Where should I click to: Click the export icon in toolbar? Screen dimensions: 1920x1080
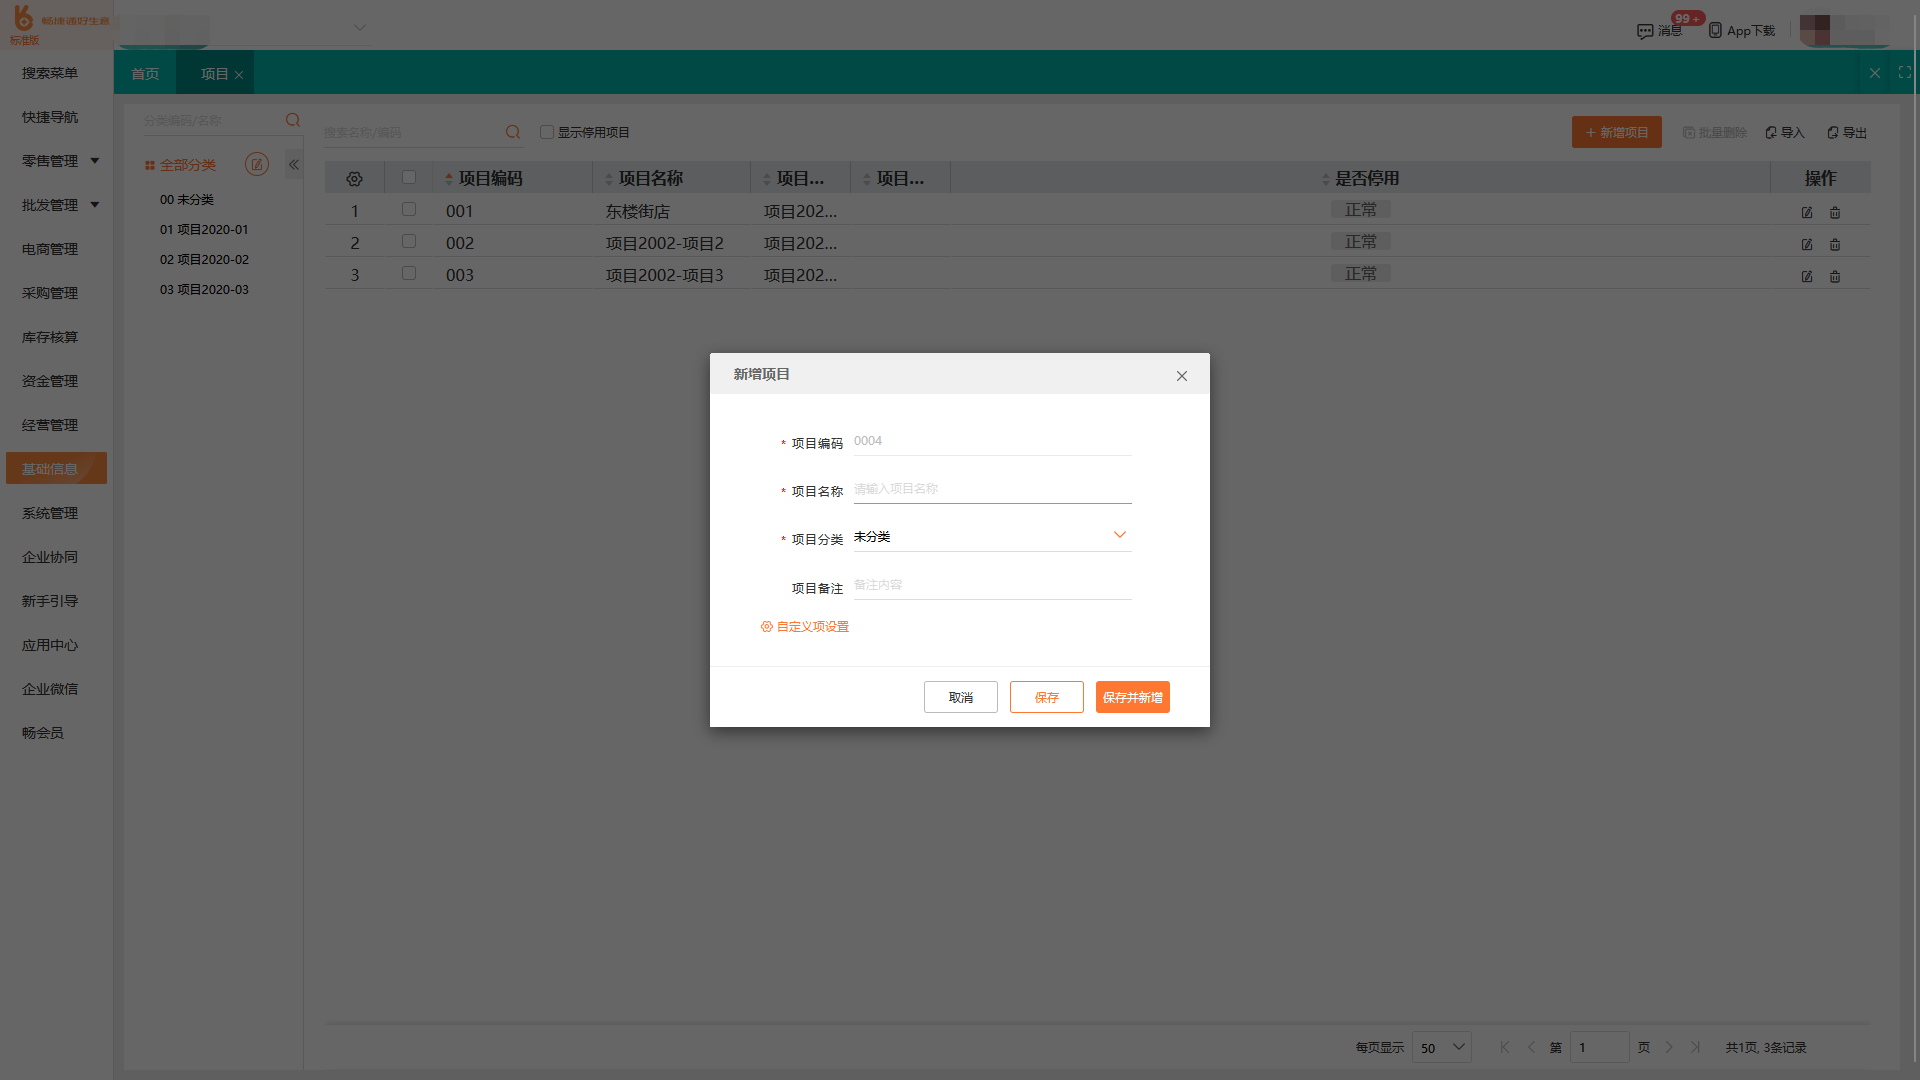coord(1846,131)
